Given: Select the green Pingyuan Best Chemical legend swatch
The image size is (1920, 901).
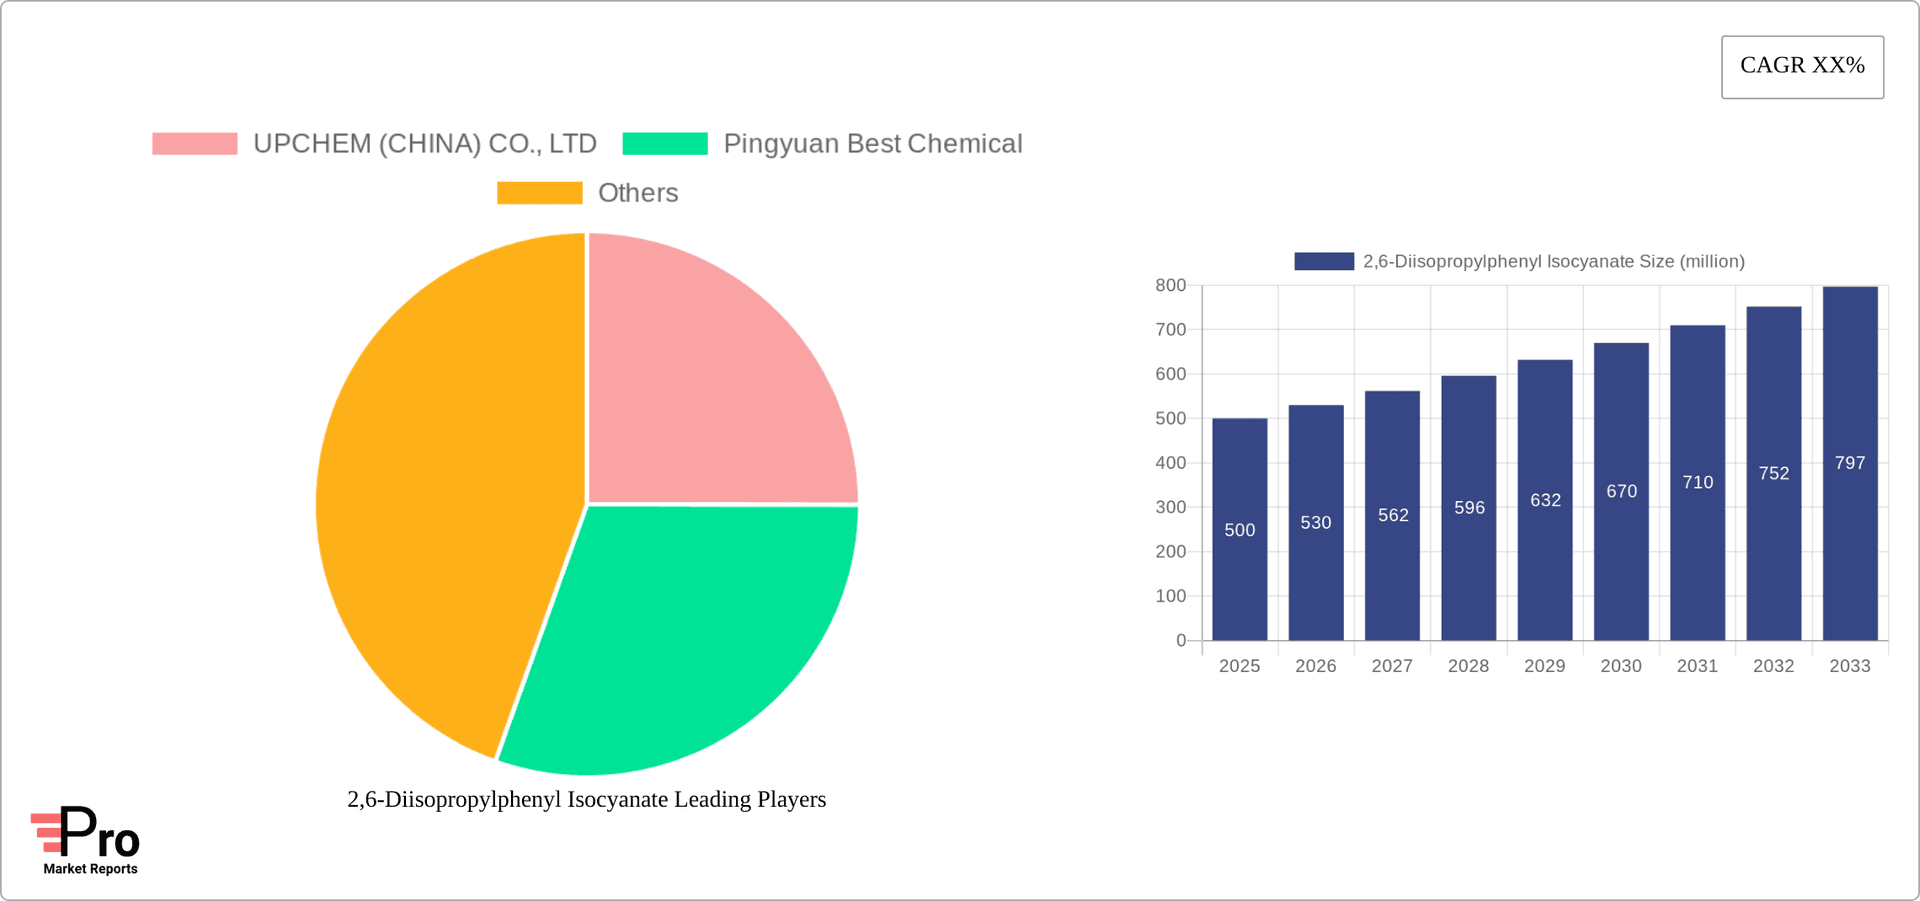Looking at the screenshot, I should pyautogui.click(x=663, y=143).
